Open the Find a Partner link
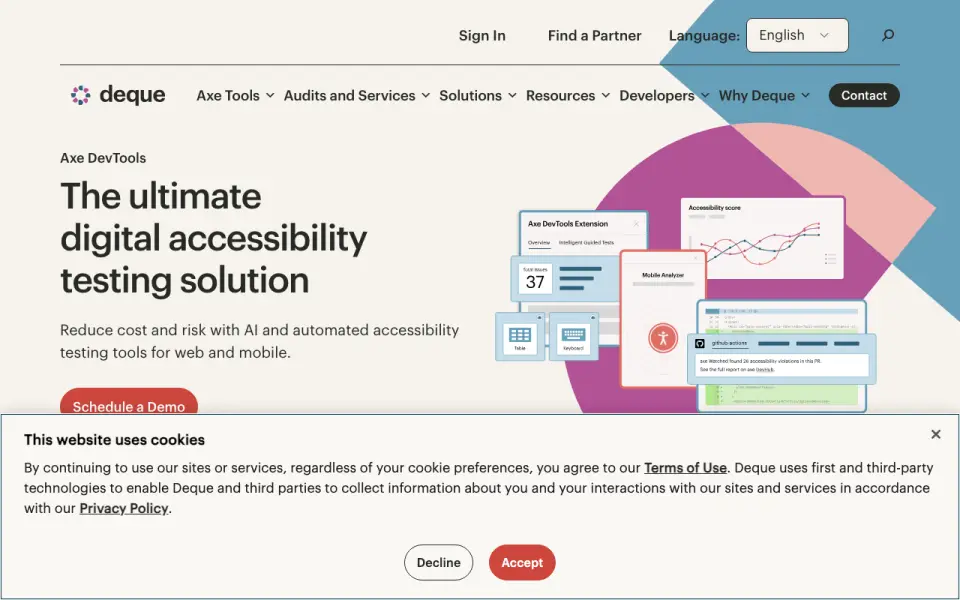 point(594,36)
